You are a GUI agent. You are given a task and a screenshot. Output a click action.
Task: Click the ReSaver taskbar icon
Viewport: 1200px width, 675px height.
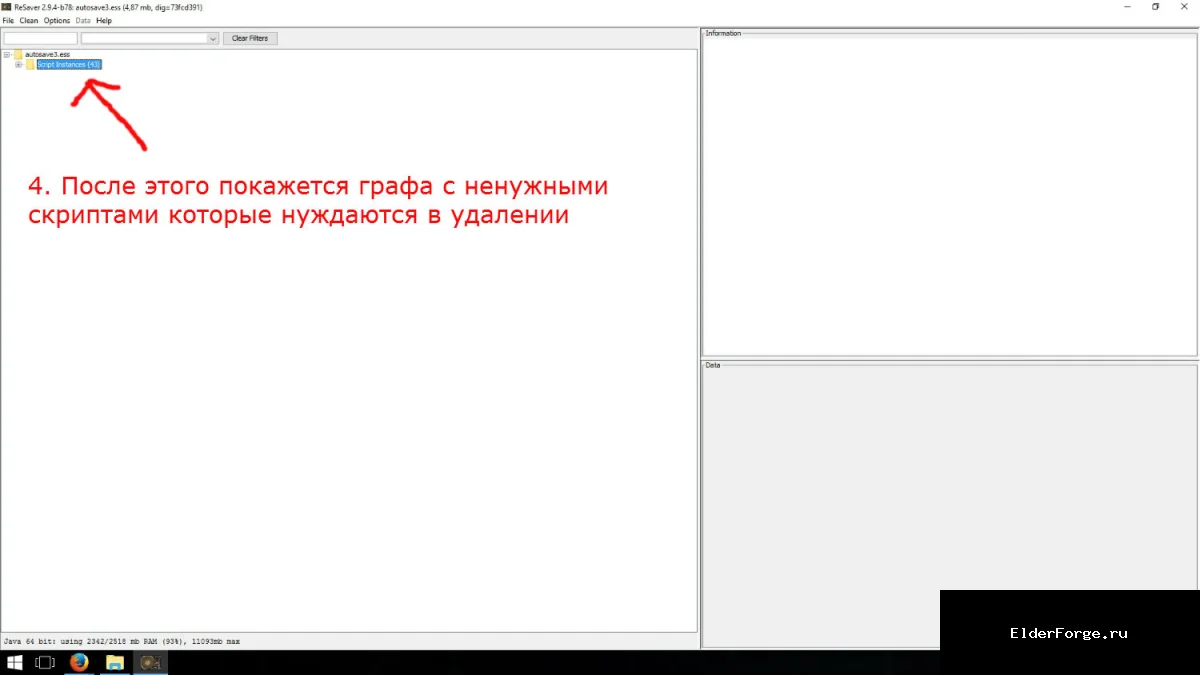(x=150, y=662)
